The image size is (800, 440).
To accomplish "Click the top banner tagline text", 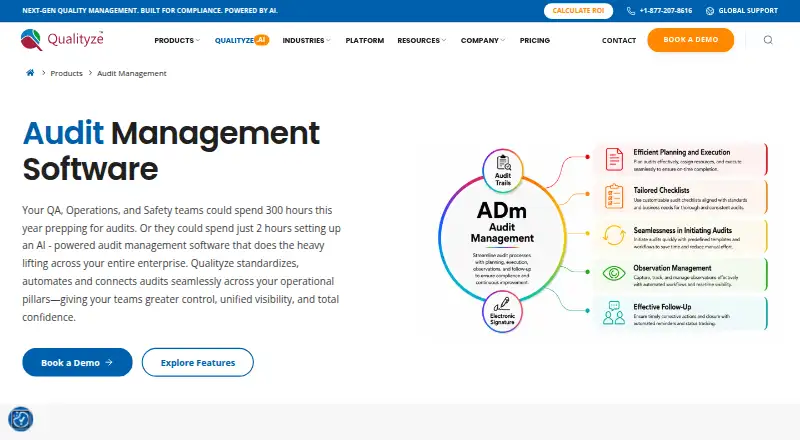I will pos(150,11).
